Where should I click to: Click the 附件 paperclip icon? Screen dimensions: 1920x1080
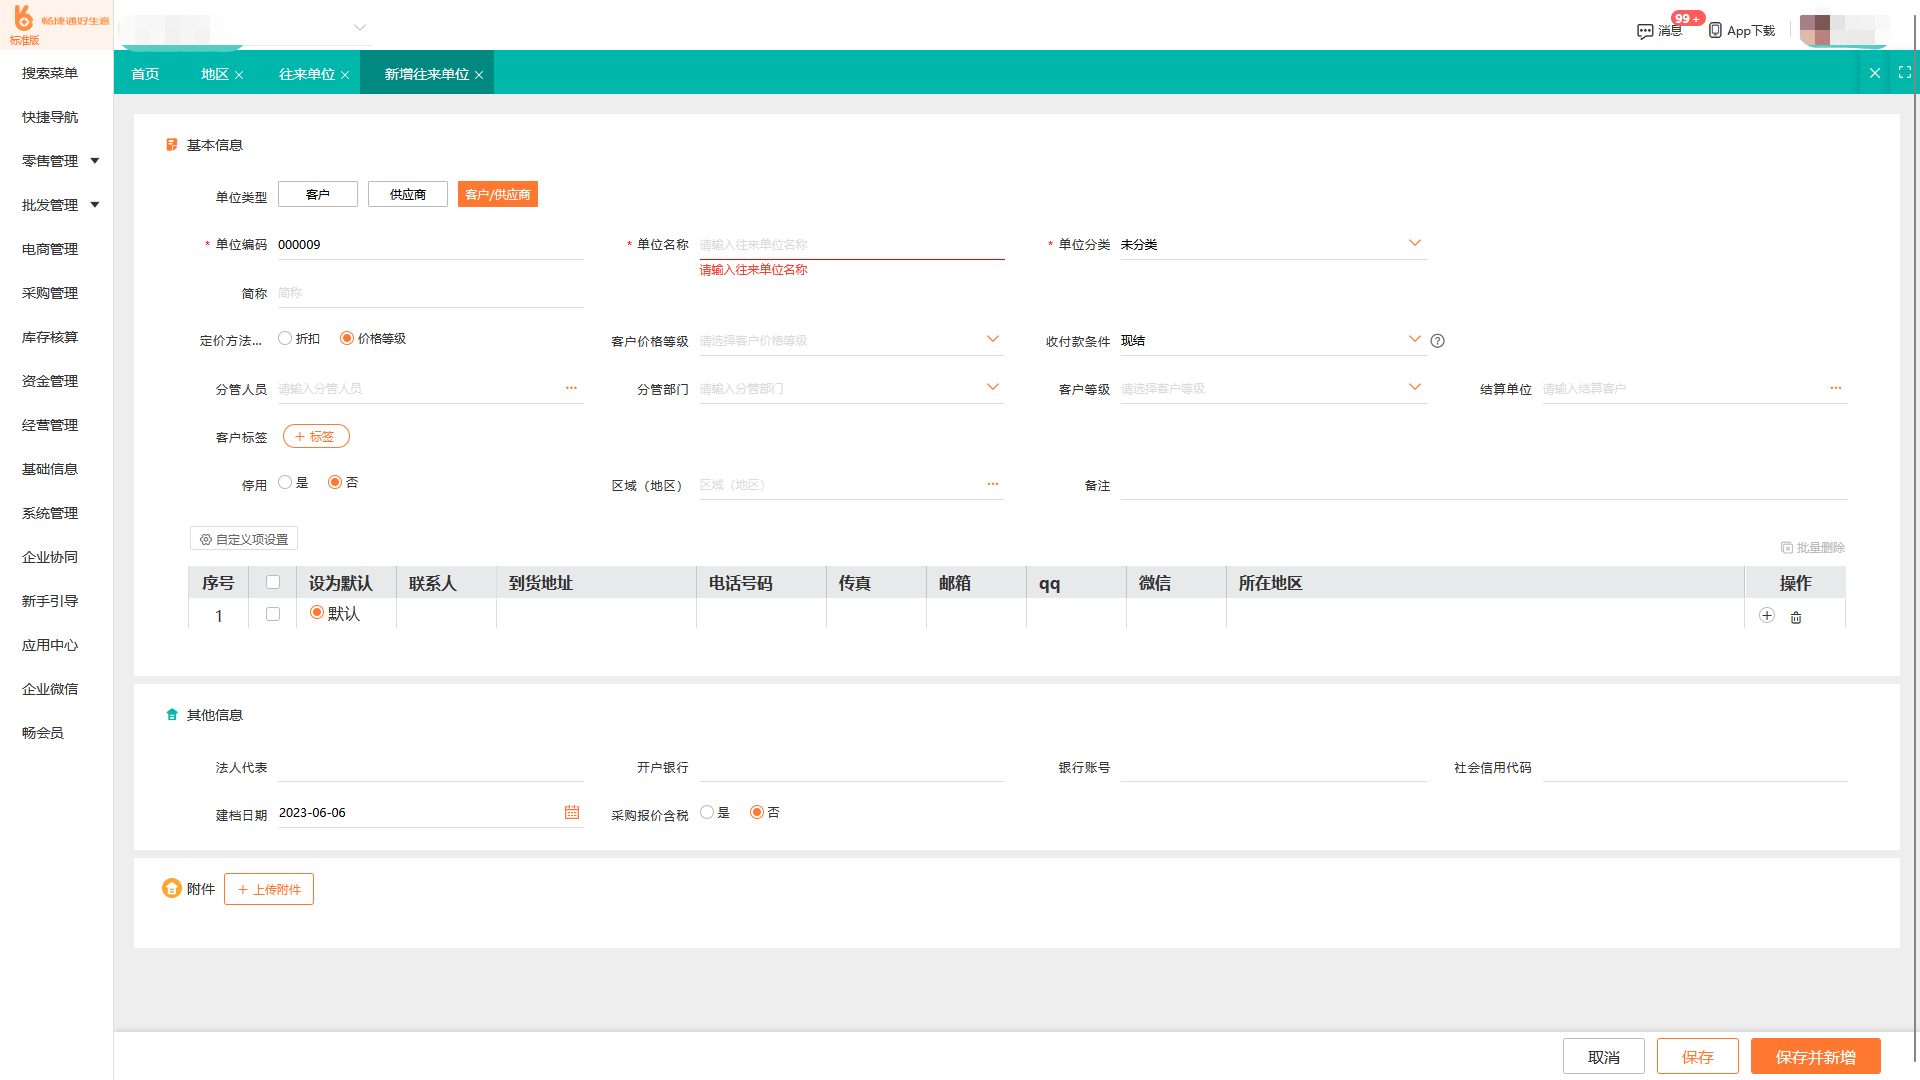(171, 889)
